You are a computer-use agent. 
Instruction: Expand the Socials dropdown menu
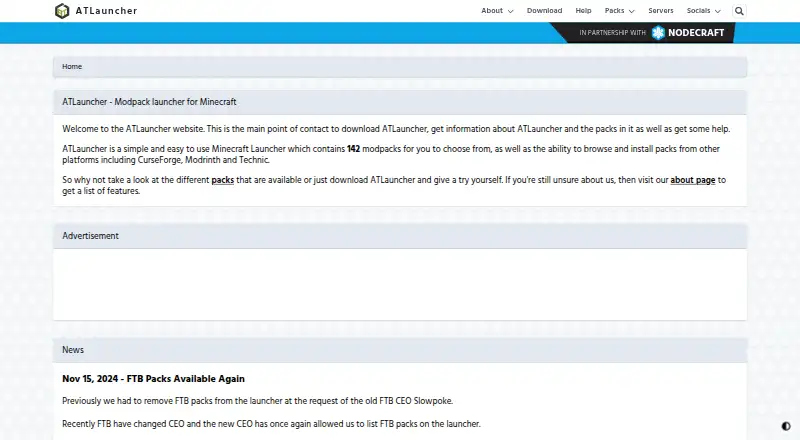tap(704, 11)
